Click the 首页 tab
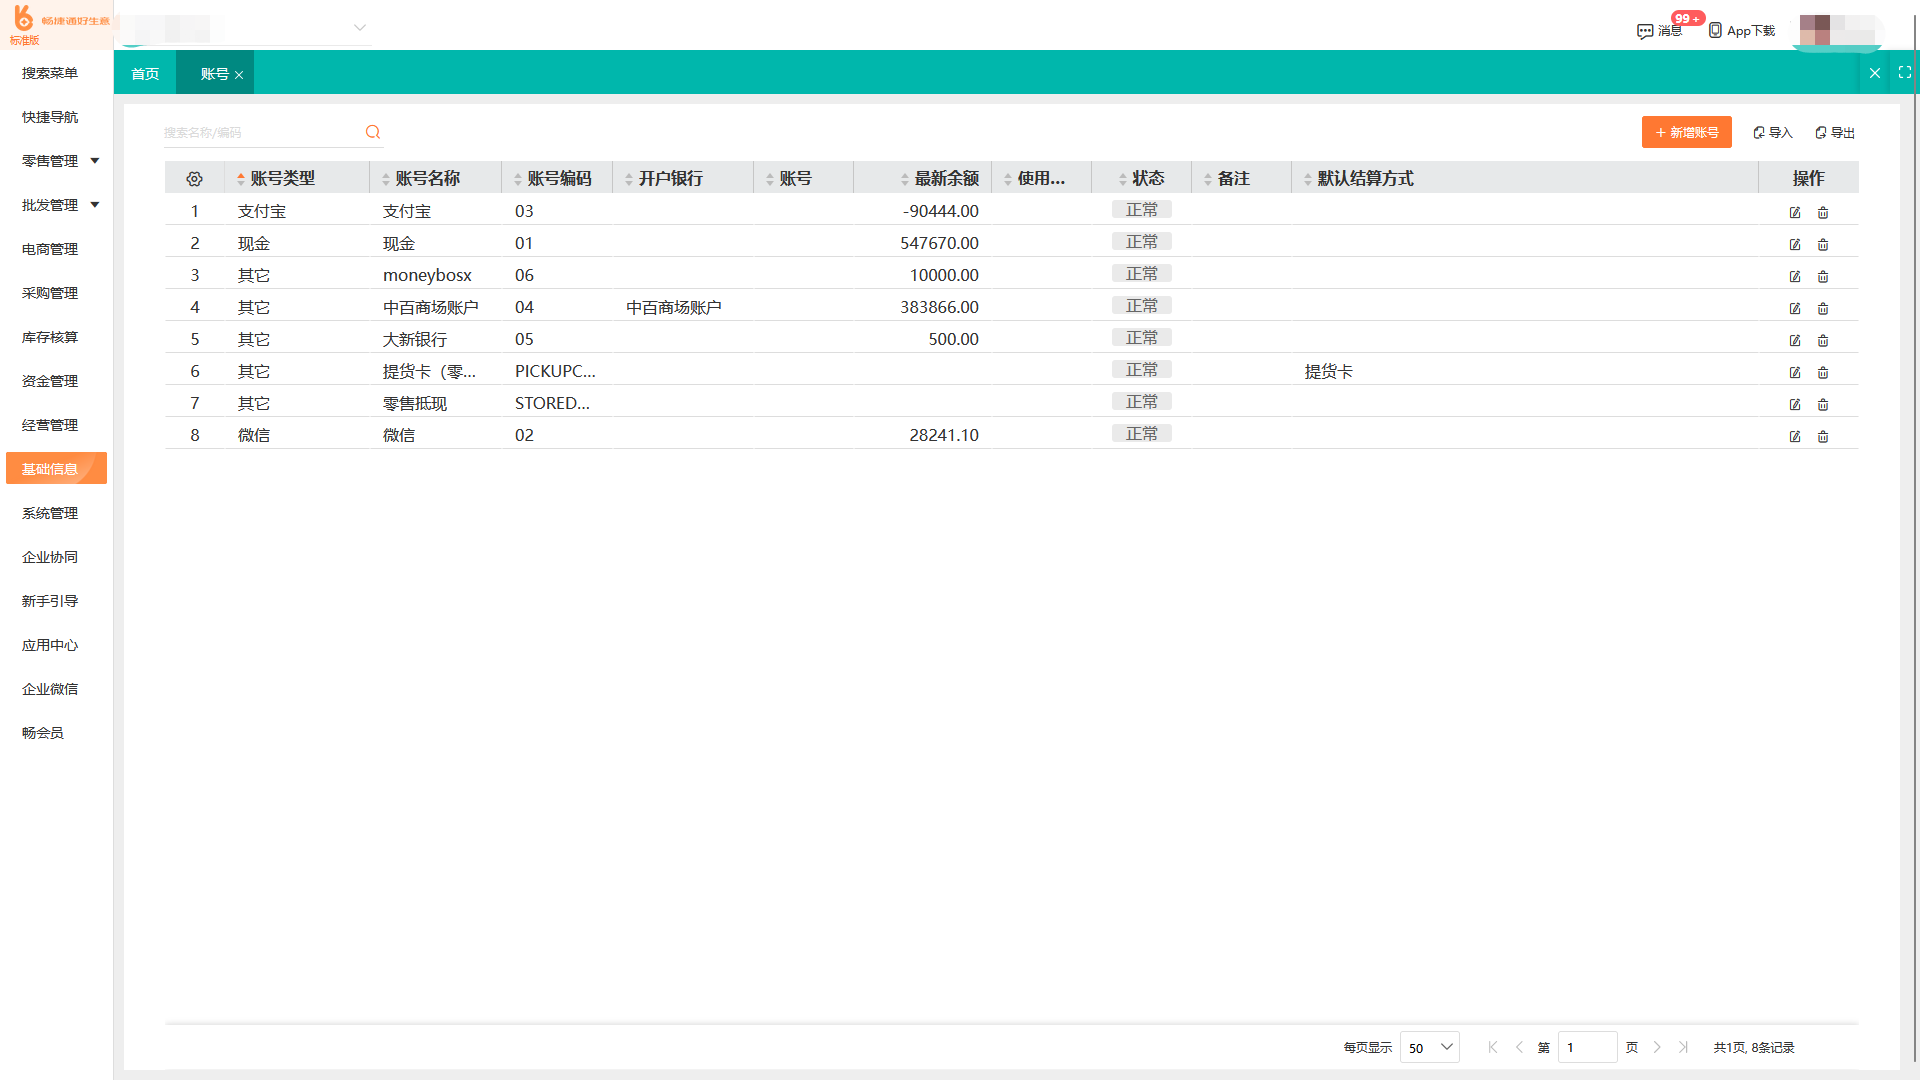 (145, 73)
